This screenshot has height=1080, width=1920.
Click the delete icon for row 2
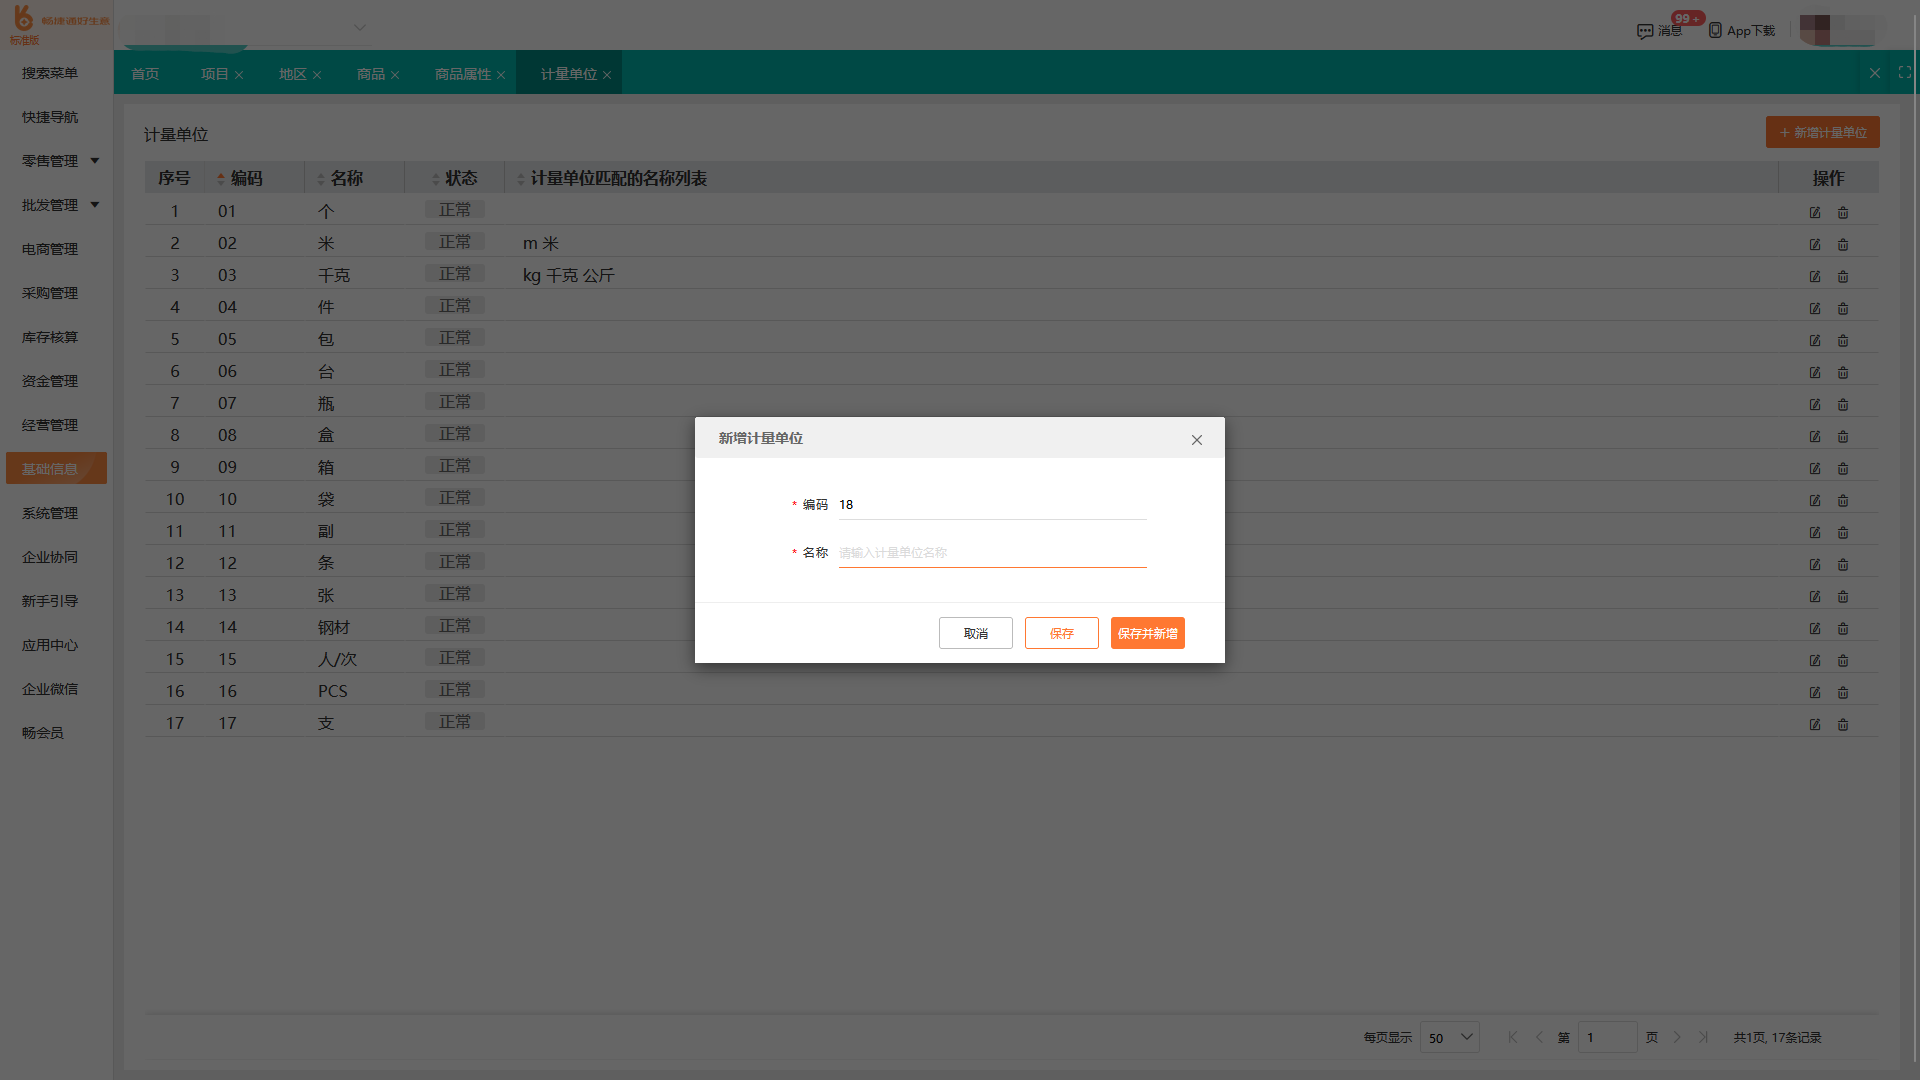coord(1844,244)
